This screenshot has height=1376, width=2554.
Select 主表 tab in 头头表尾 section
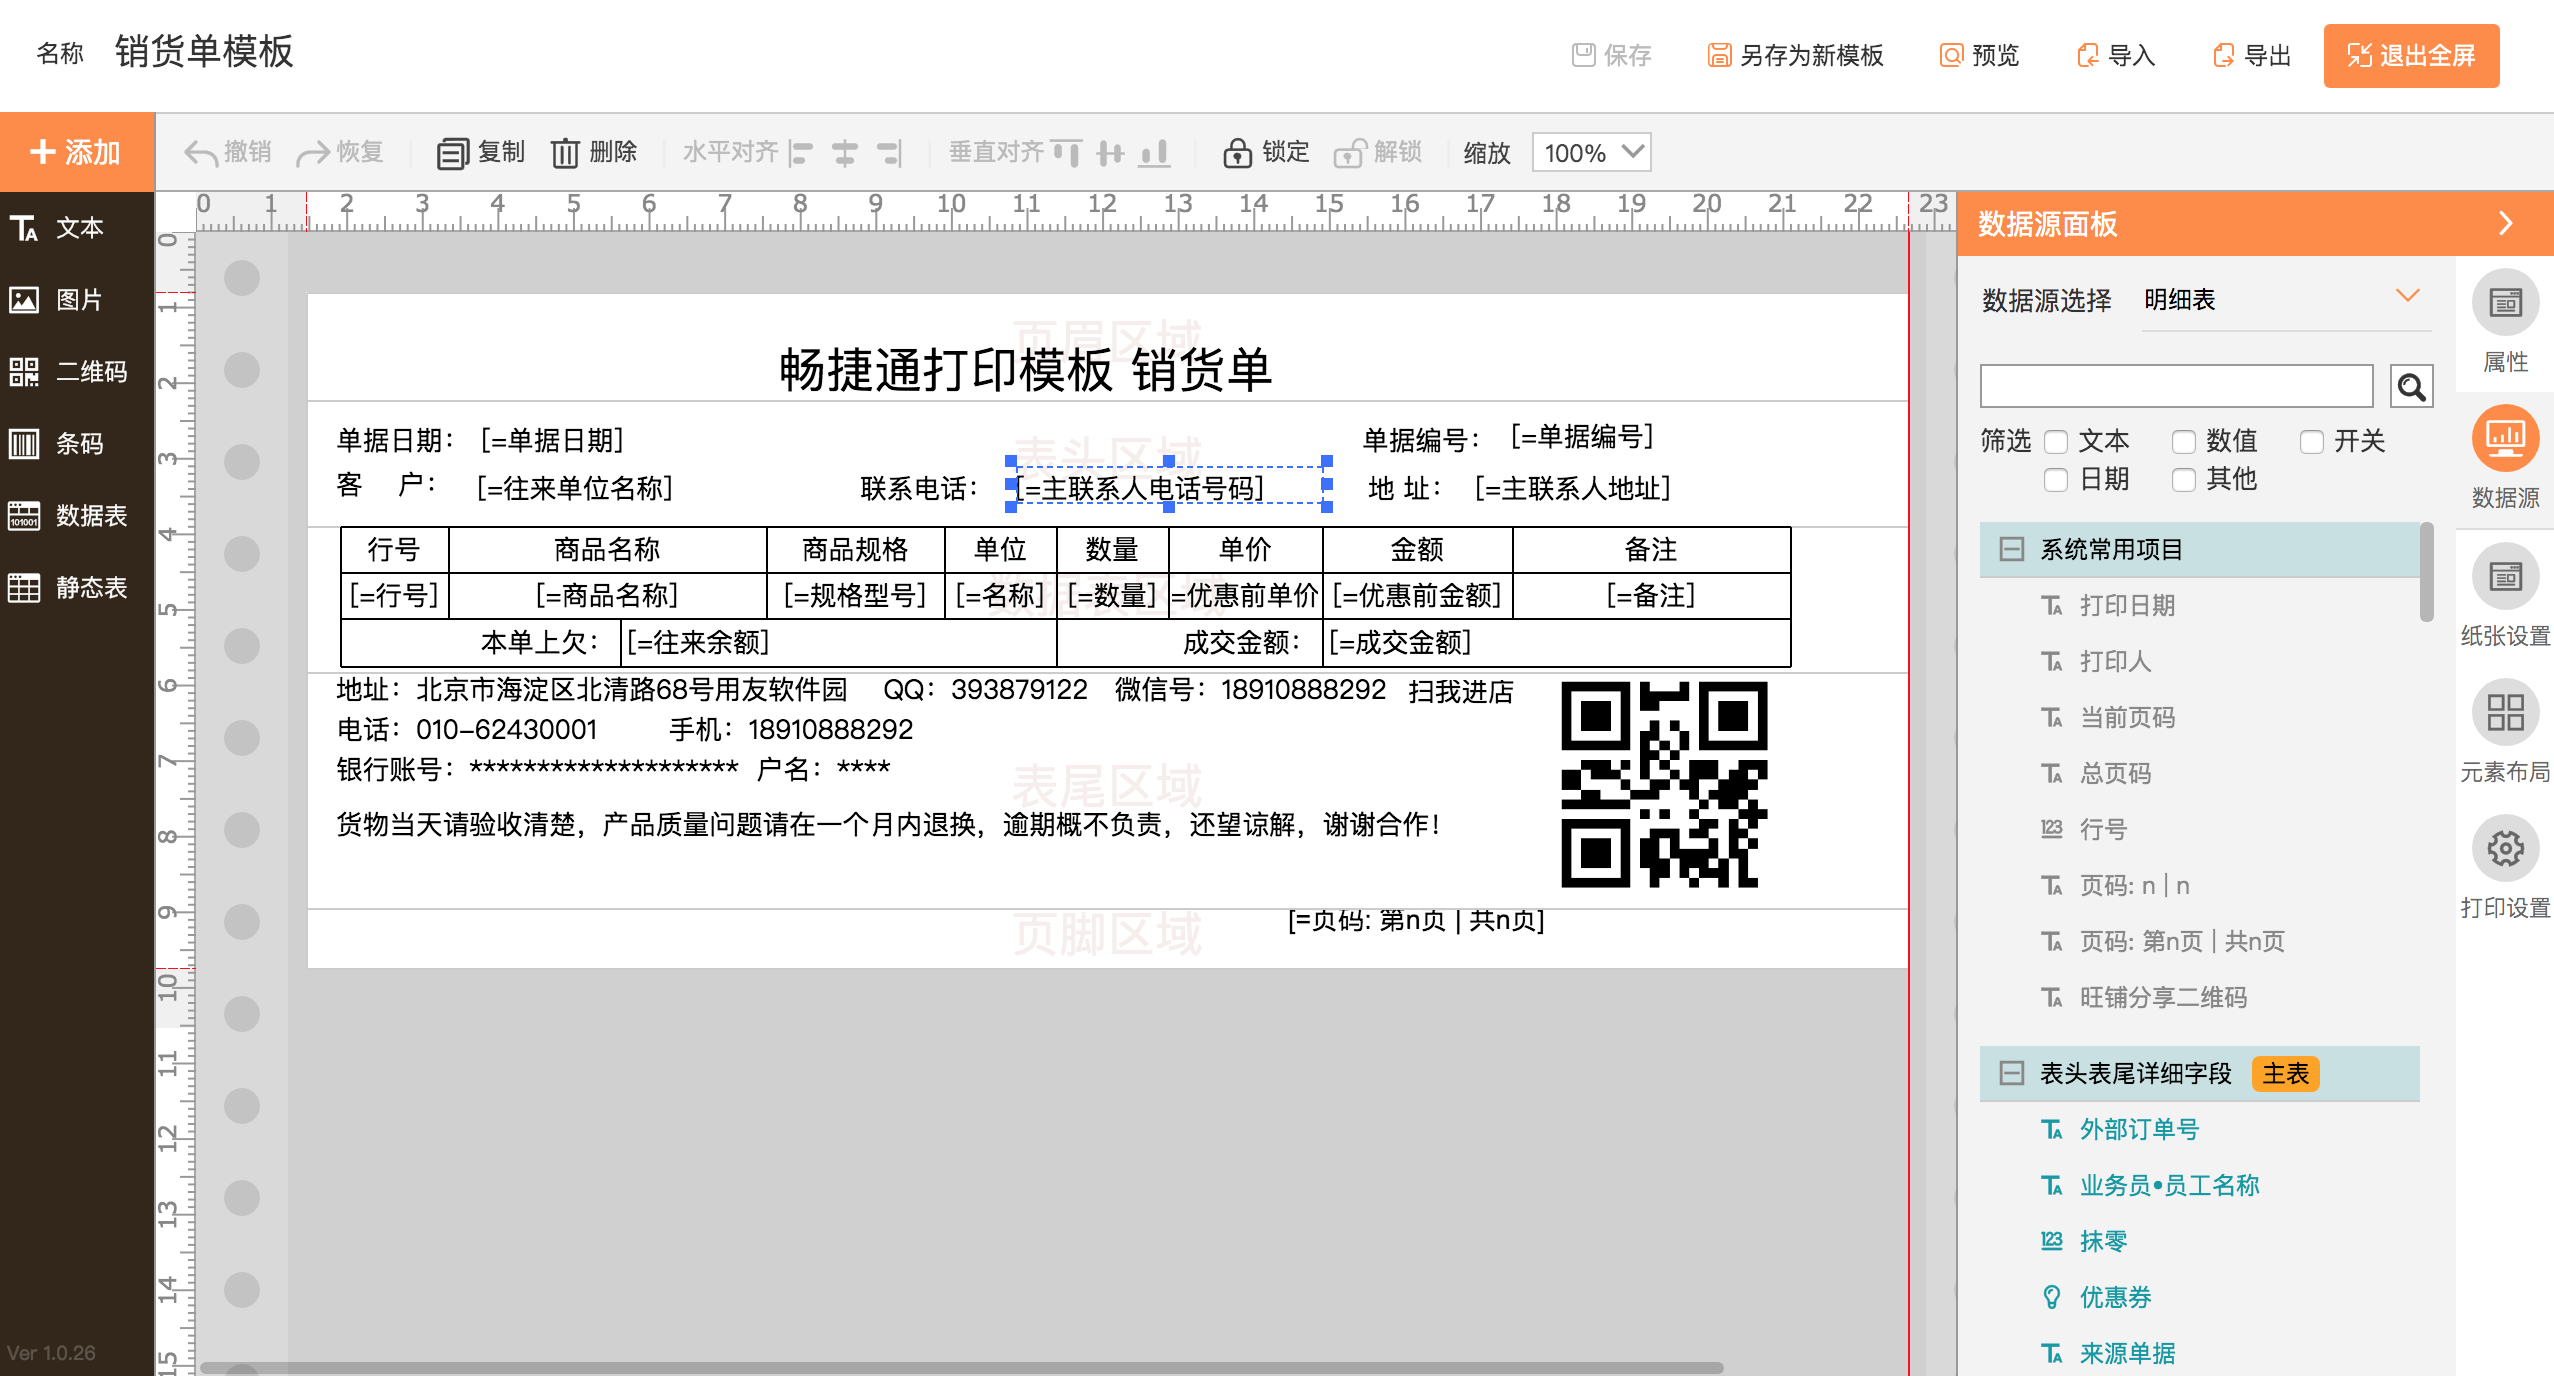2288,1074
